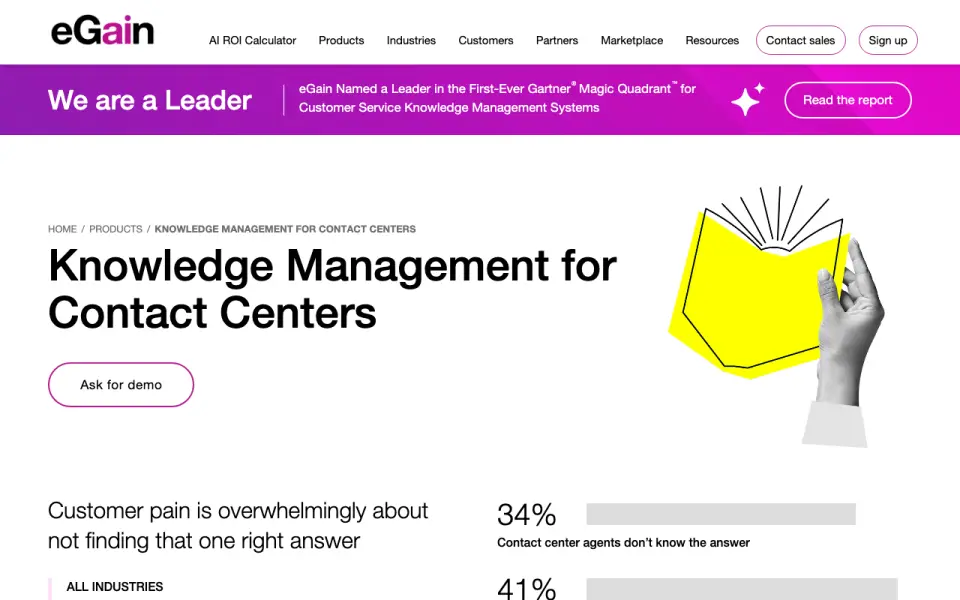Image resolution: width=960 pixels, height=600 pixels.
Task: Click the We are a Leader heading
Action: point(149,100)
